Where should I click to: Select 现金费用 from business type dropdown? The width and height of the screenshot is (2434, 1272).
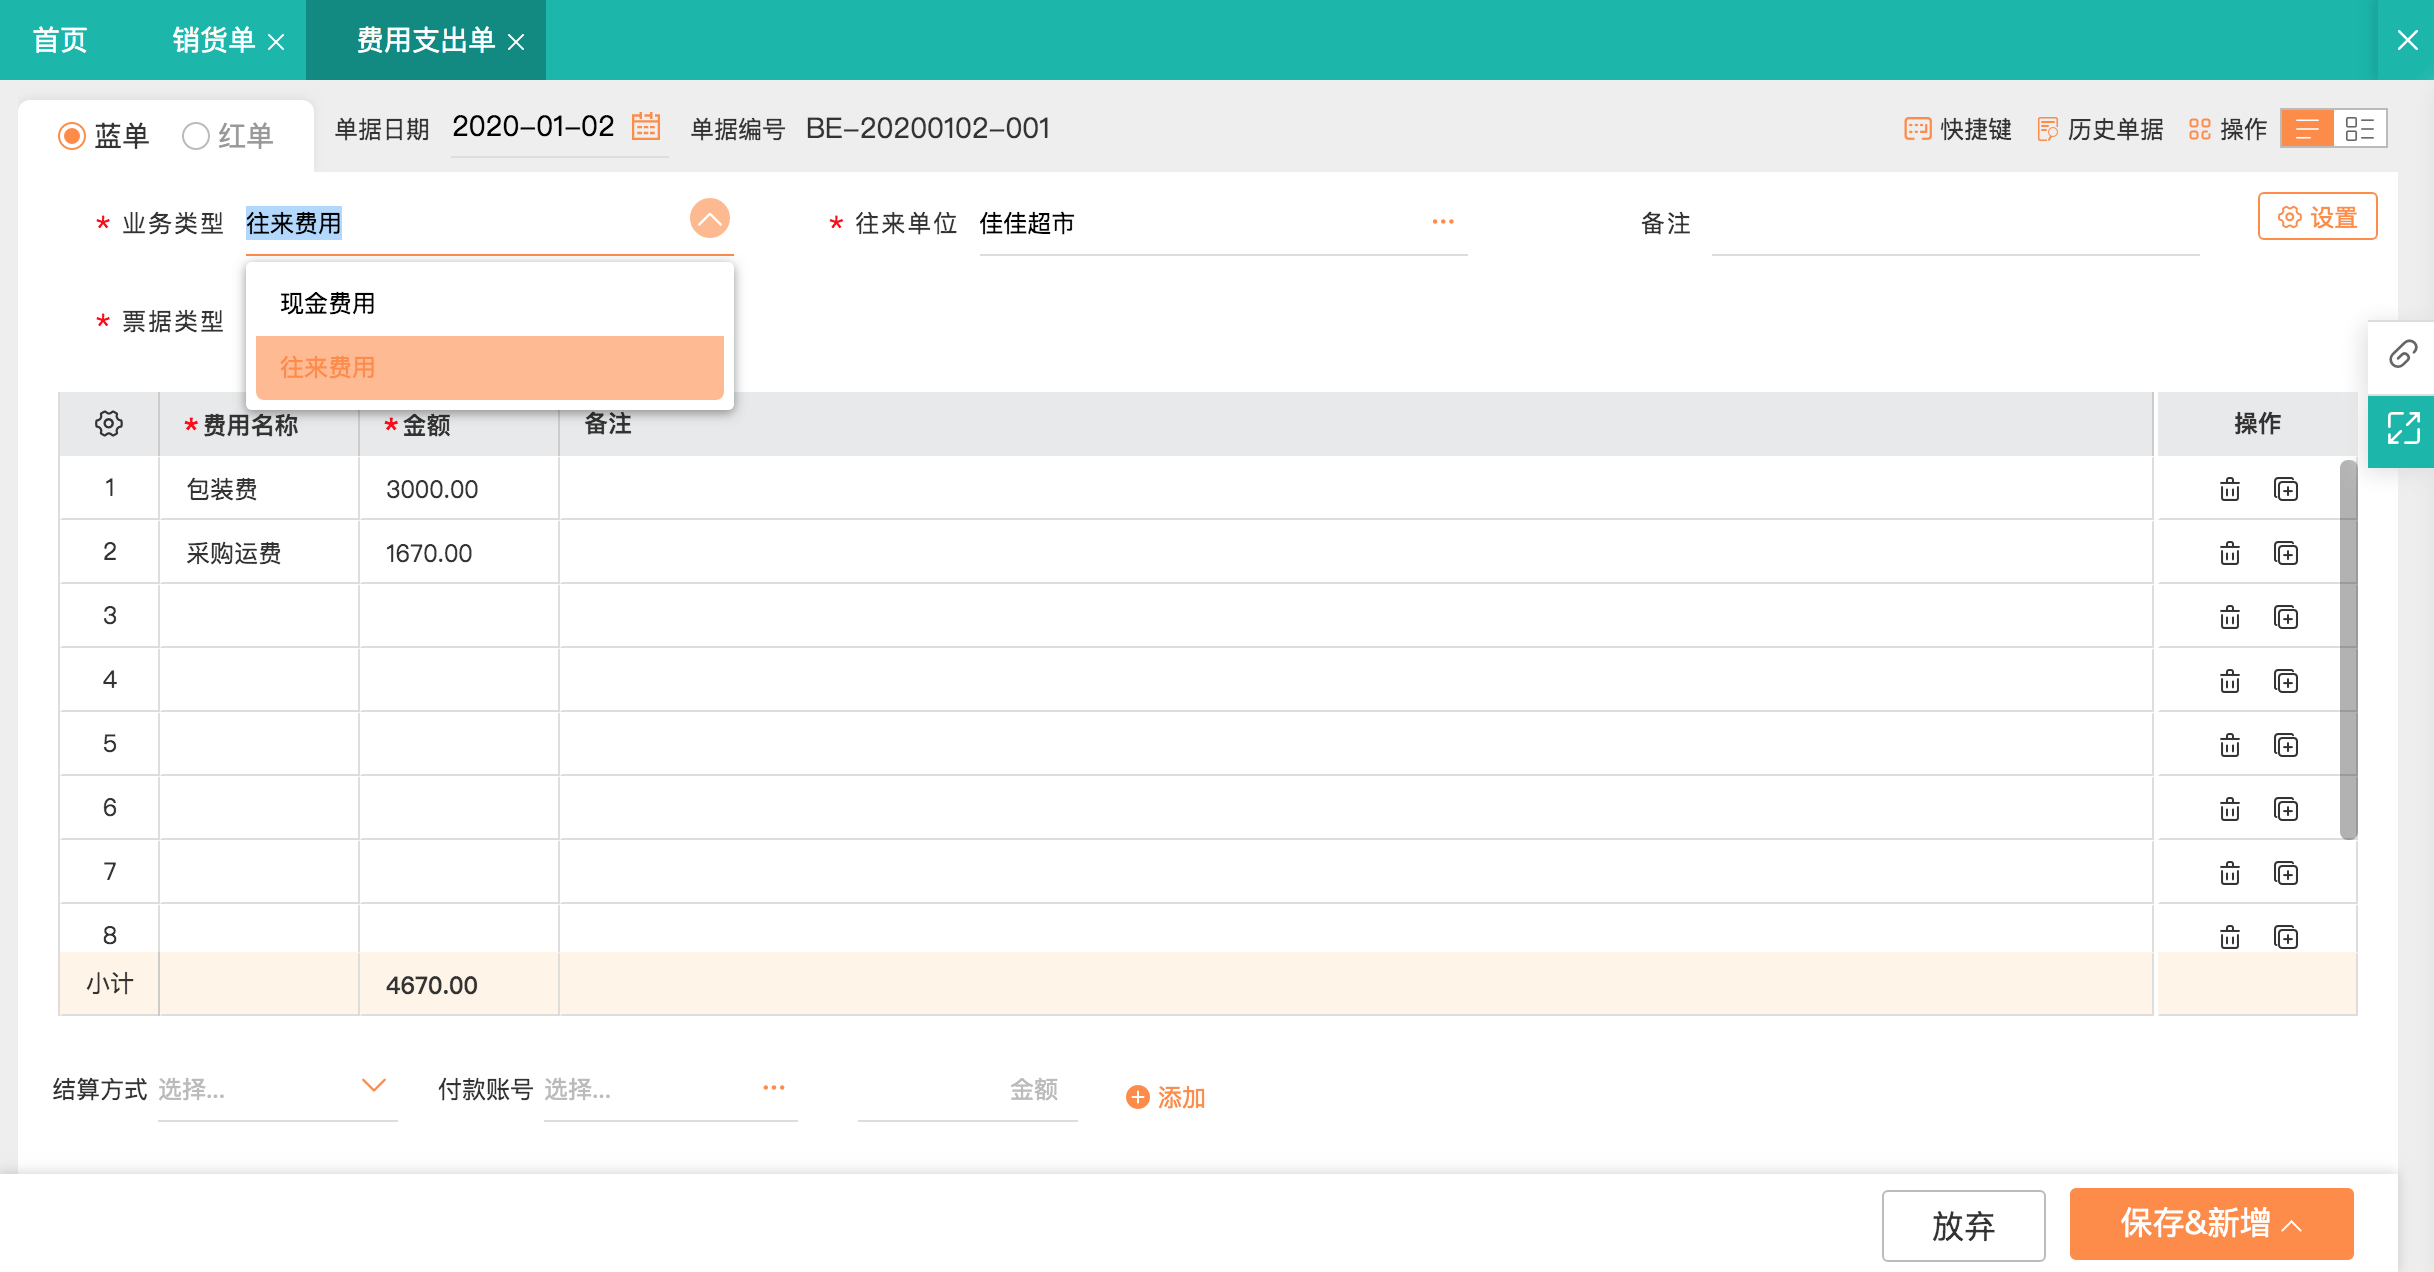pos(328,301)
